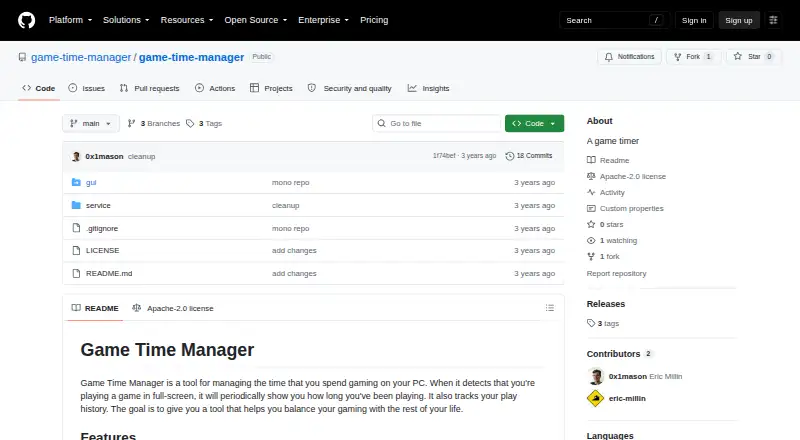Expand the Solutions menu
The width and height of the screenshot is (800, 440).
tap(126, 20)
